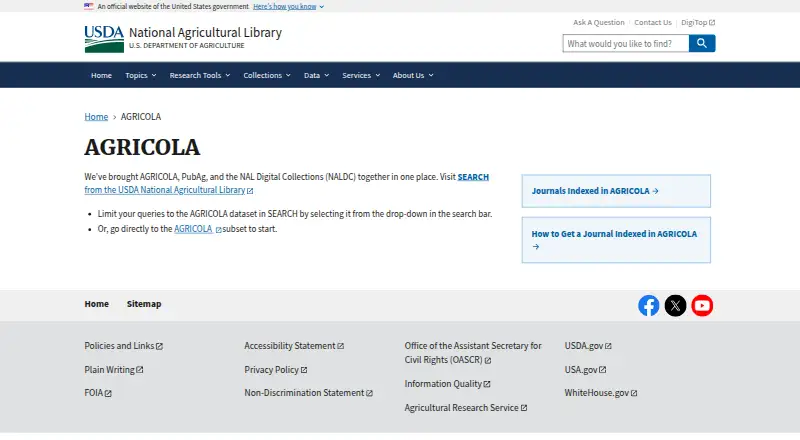
Task: Click the US flag icon in banner
Action: pos(89,6)
